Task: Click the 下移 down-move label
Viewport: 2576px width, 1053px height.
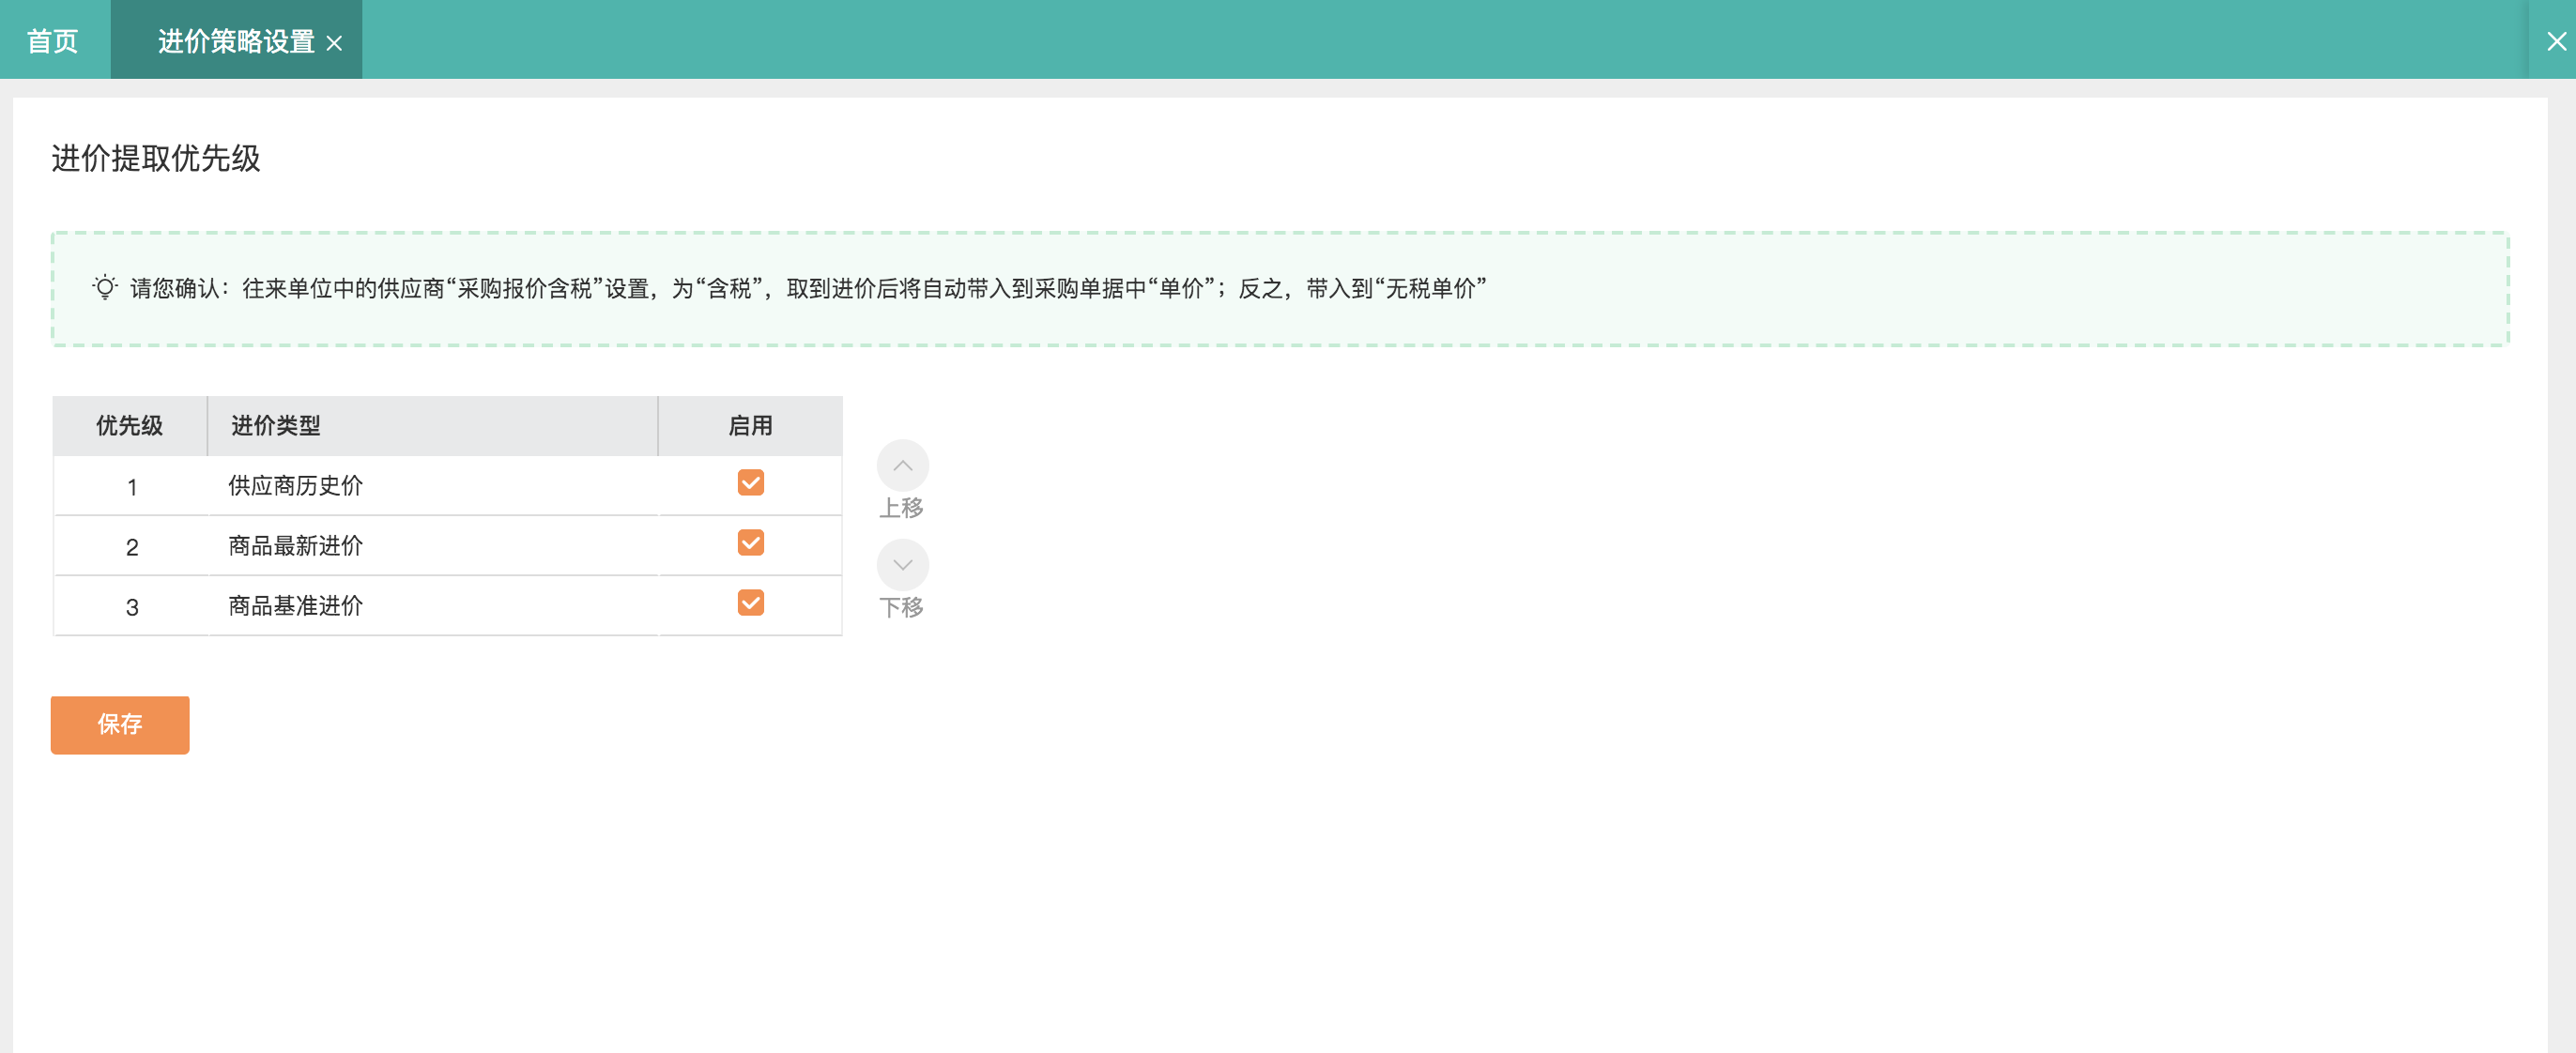Action: (x=902, y=608)
